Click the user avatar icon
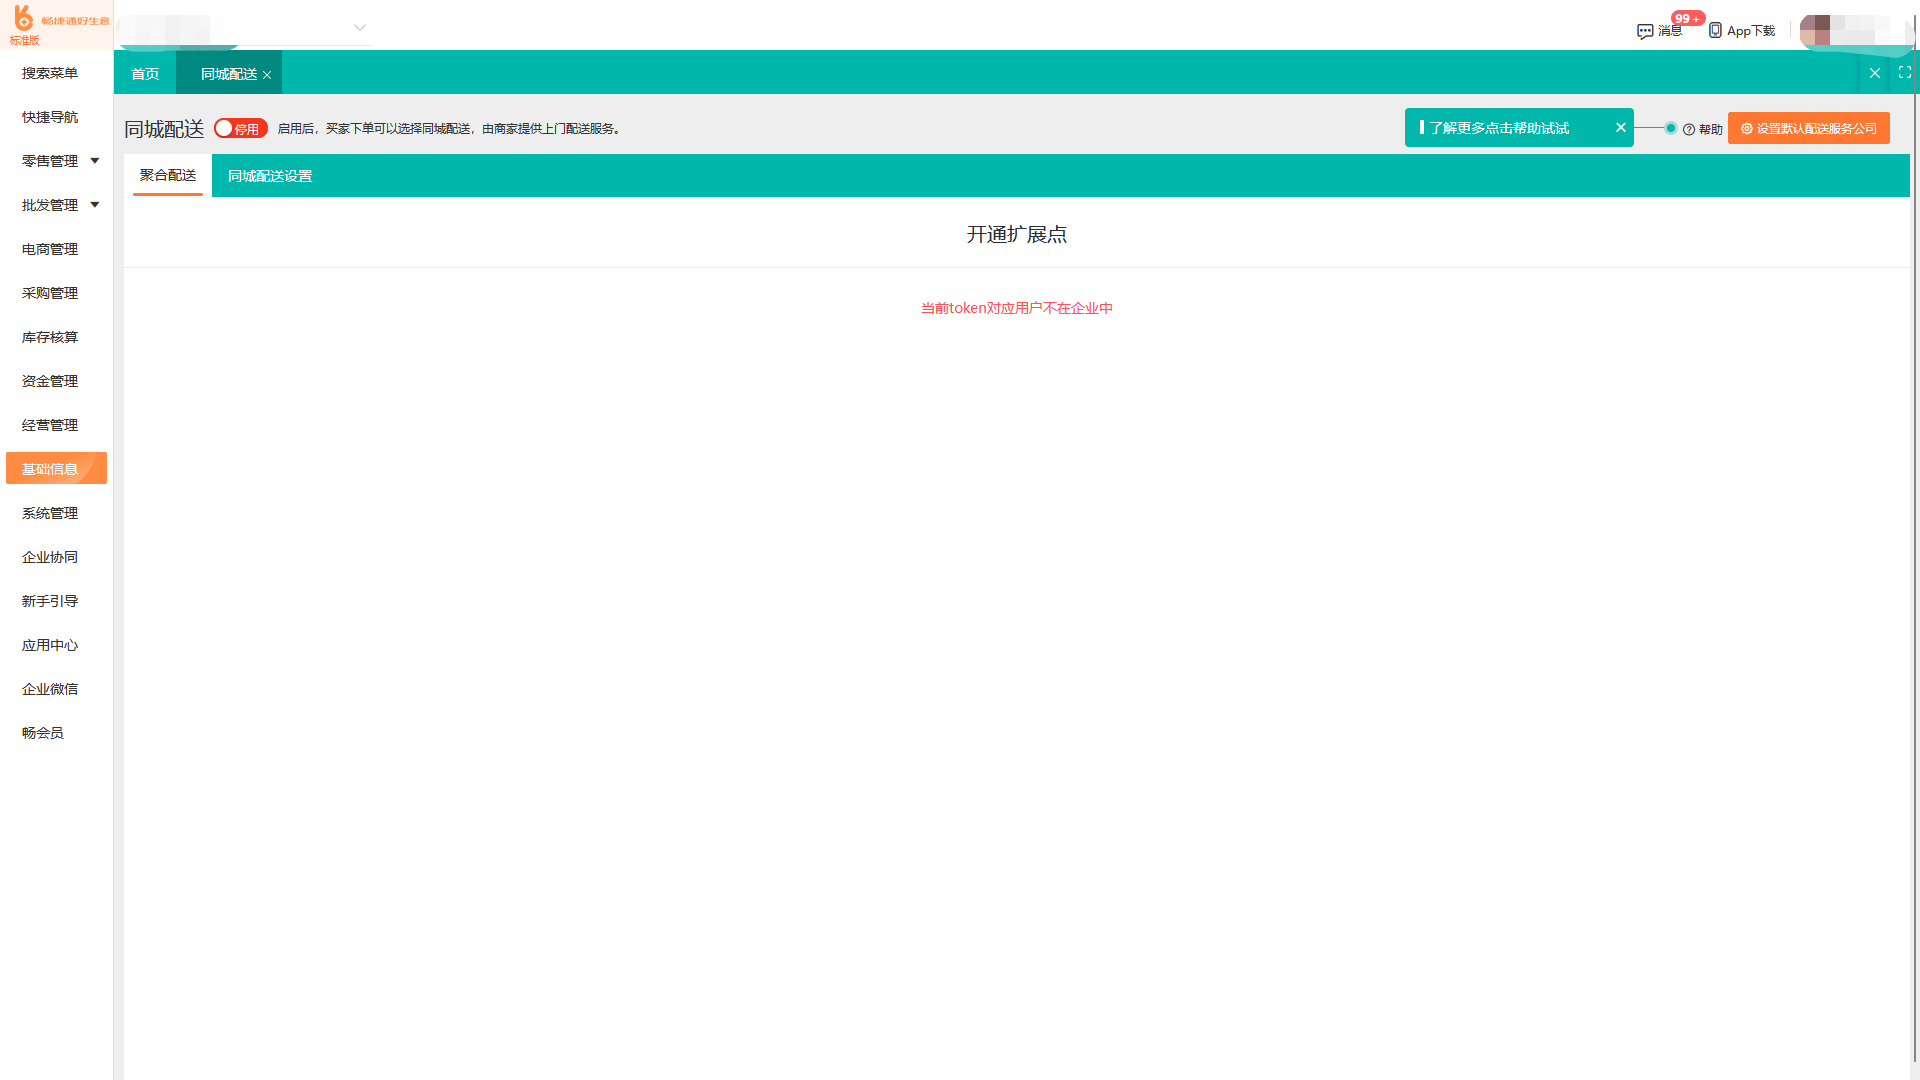 [1817, 29]
